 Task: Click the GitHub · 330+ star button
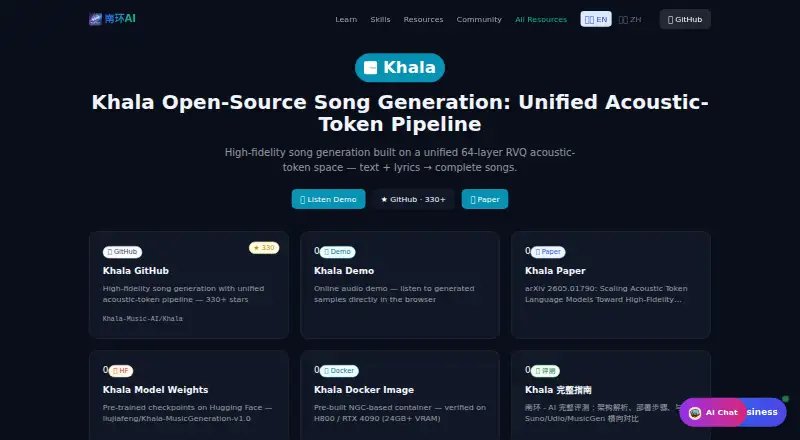point(413,199)
